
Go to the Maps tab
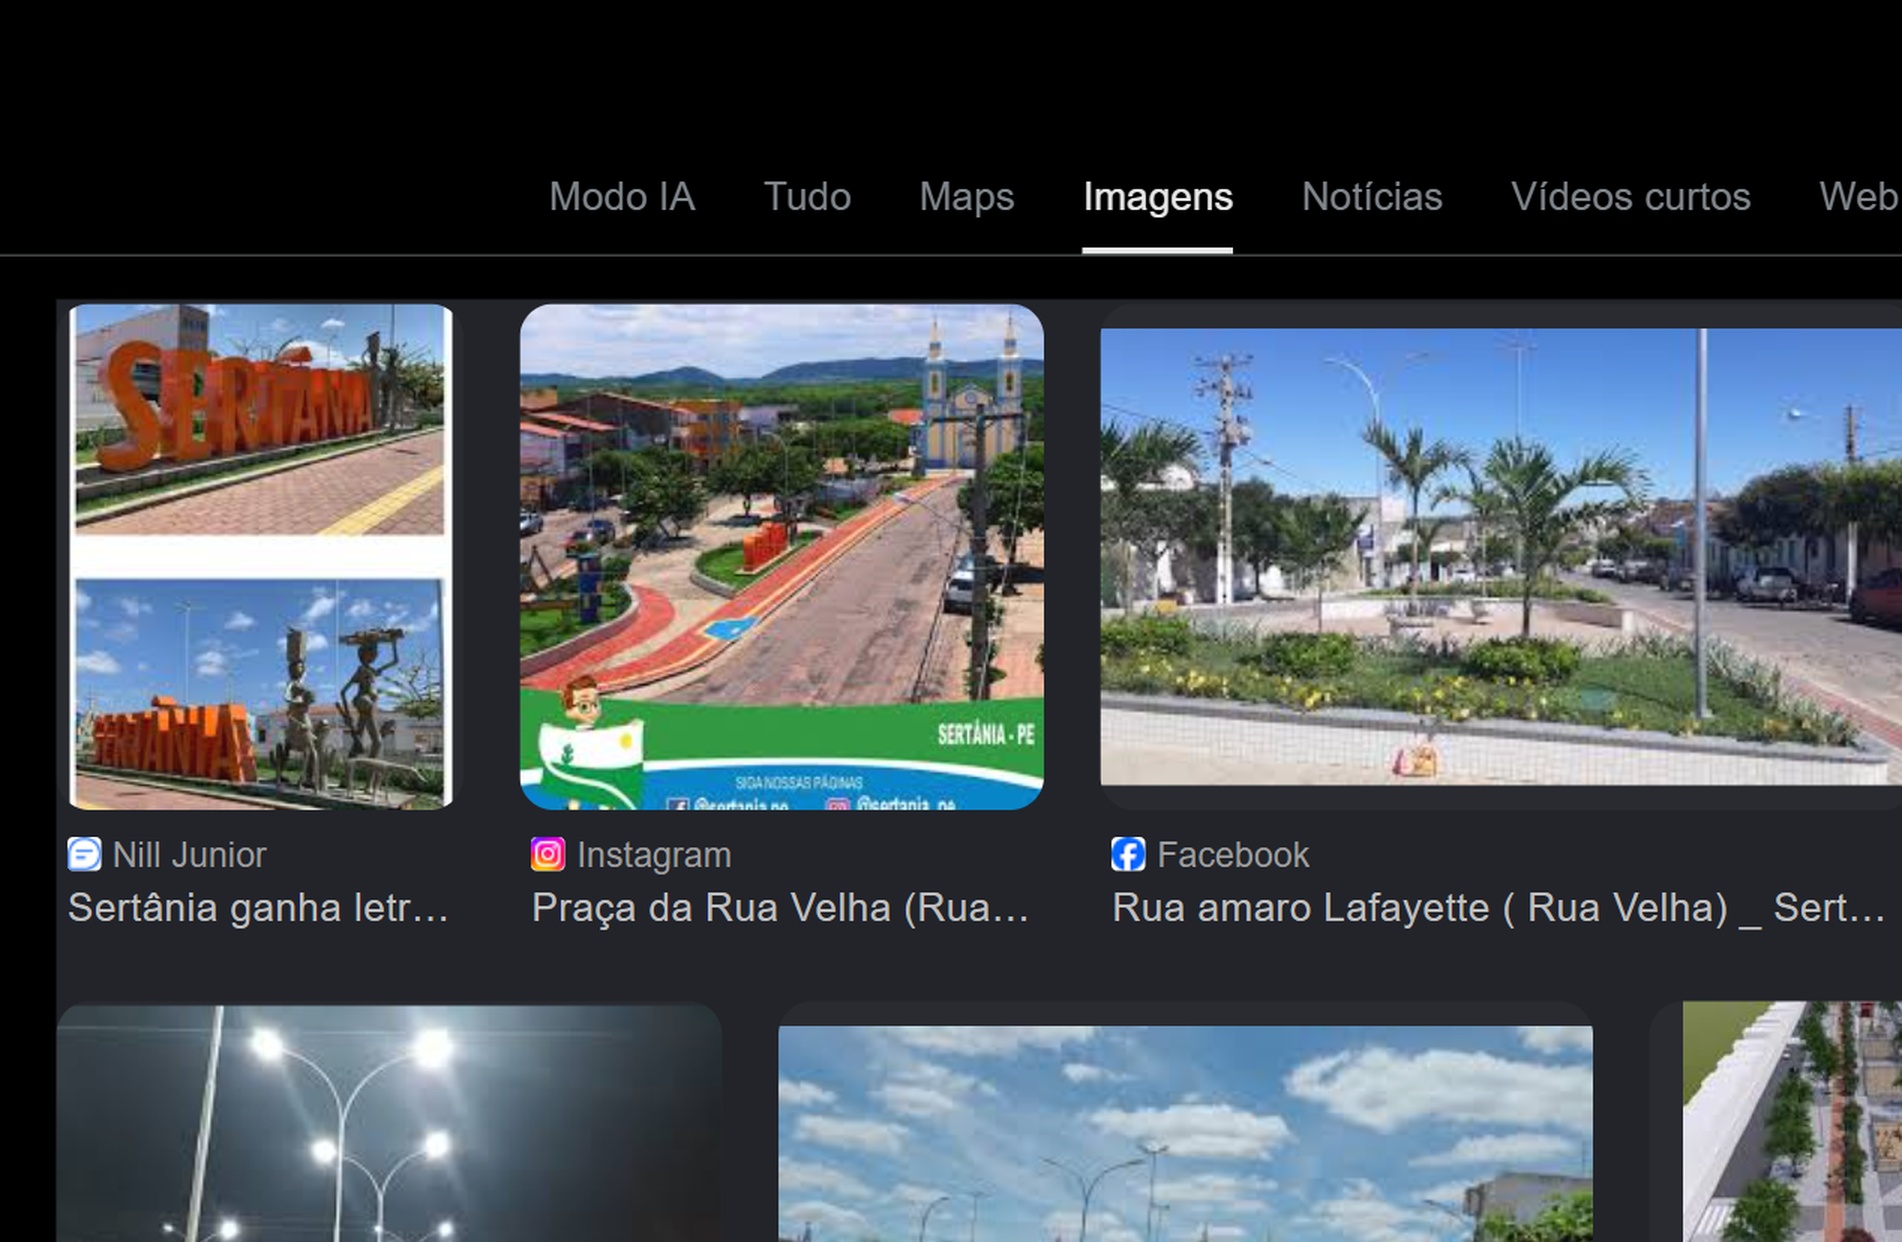966,197
